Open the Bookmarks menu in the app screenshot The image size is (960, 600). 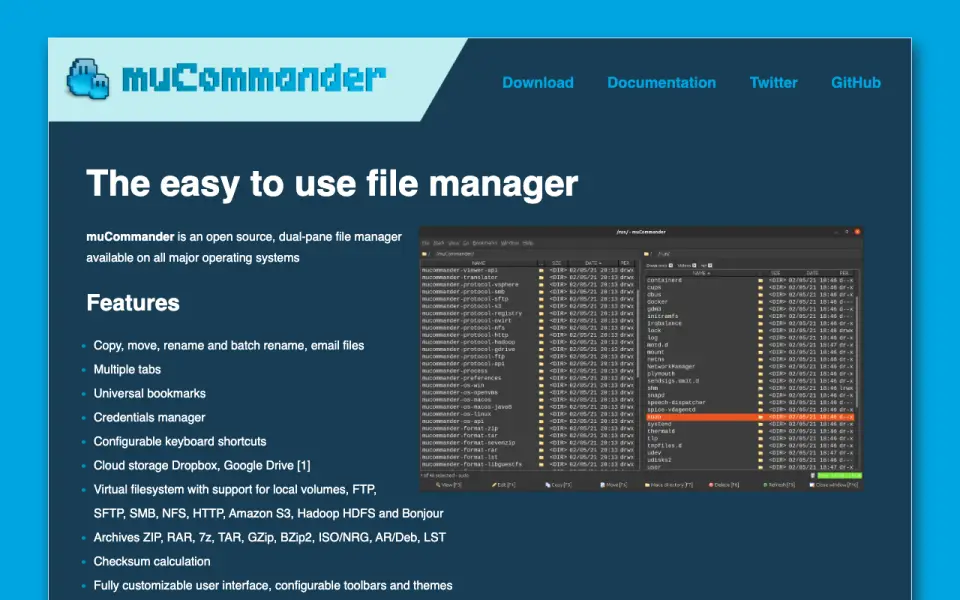[x=484, y=243]
